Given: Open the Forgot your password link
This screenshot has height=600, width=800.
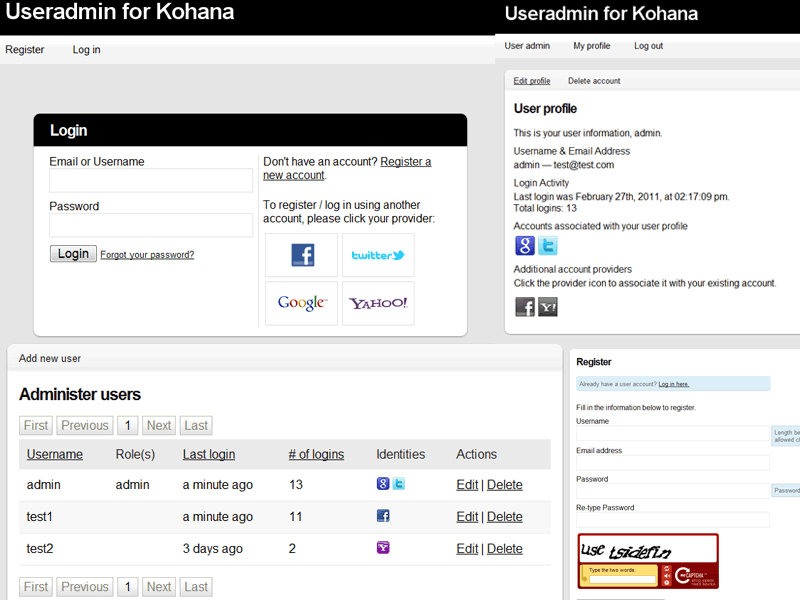Looking at the screenshot, I should click(147, 254).
